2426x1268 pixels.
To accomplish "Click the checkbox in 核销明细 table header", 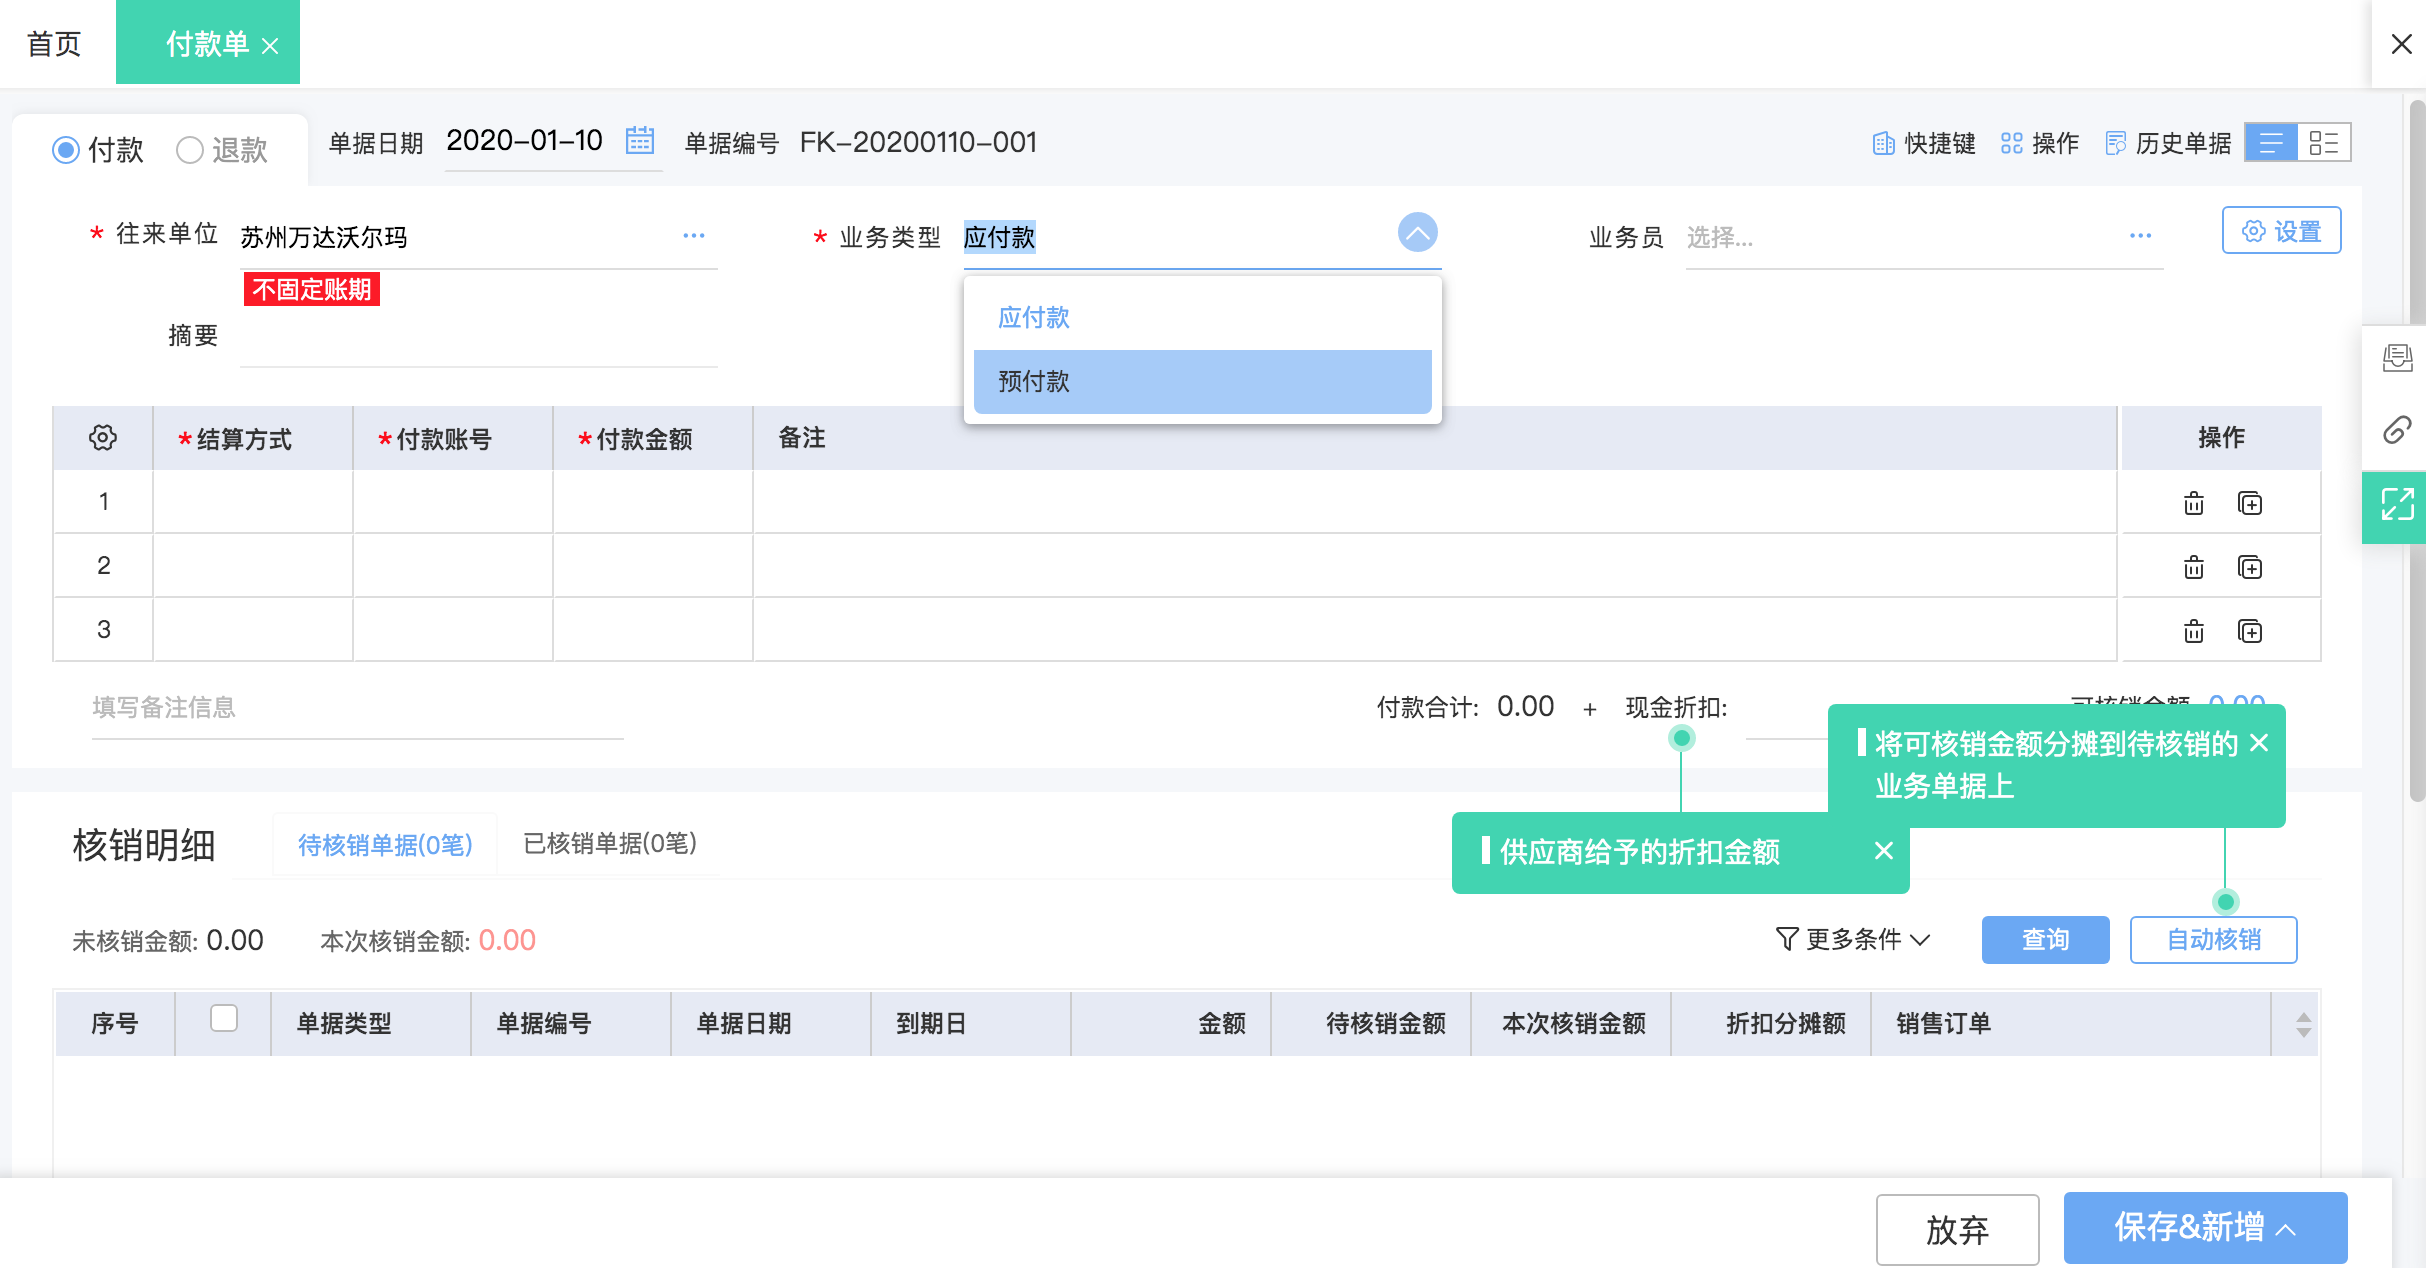I will 225,1021.
